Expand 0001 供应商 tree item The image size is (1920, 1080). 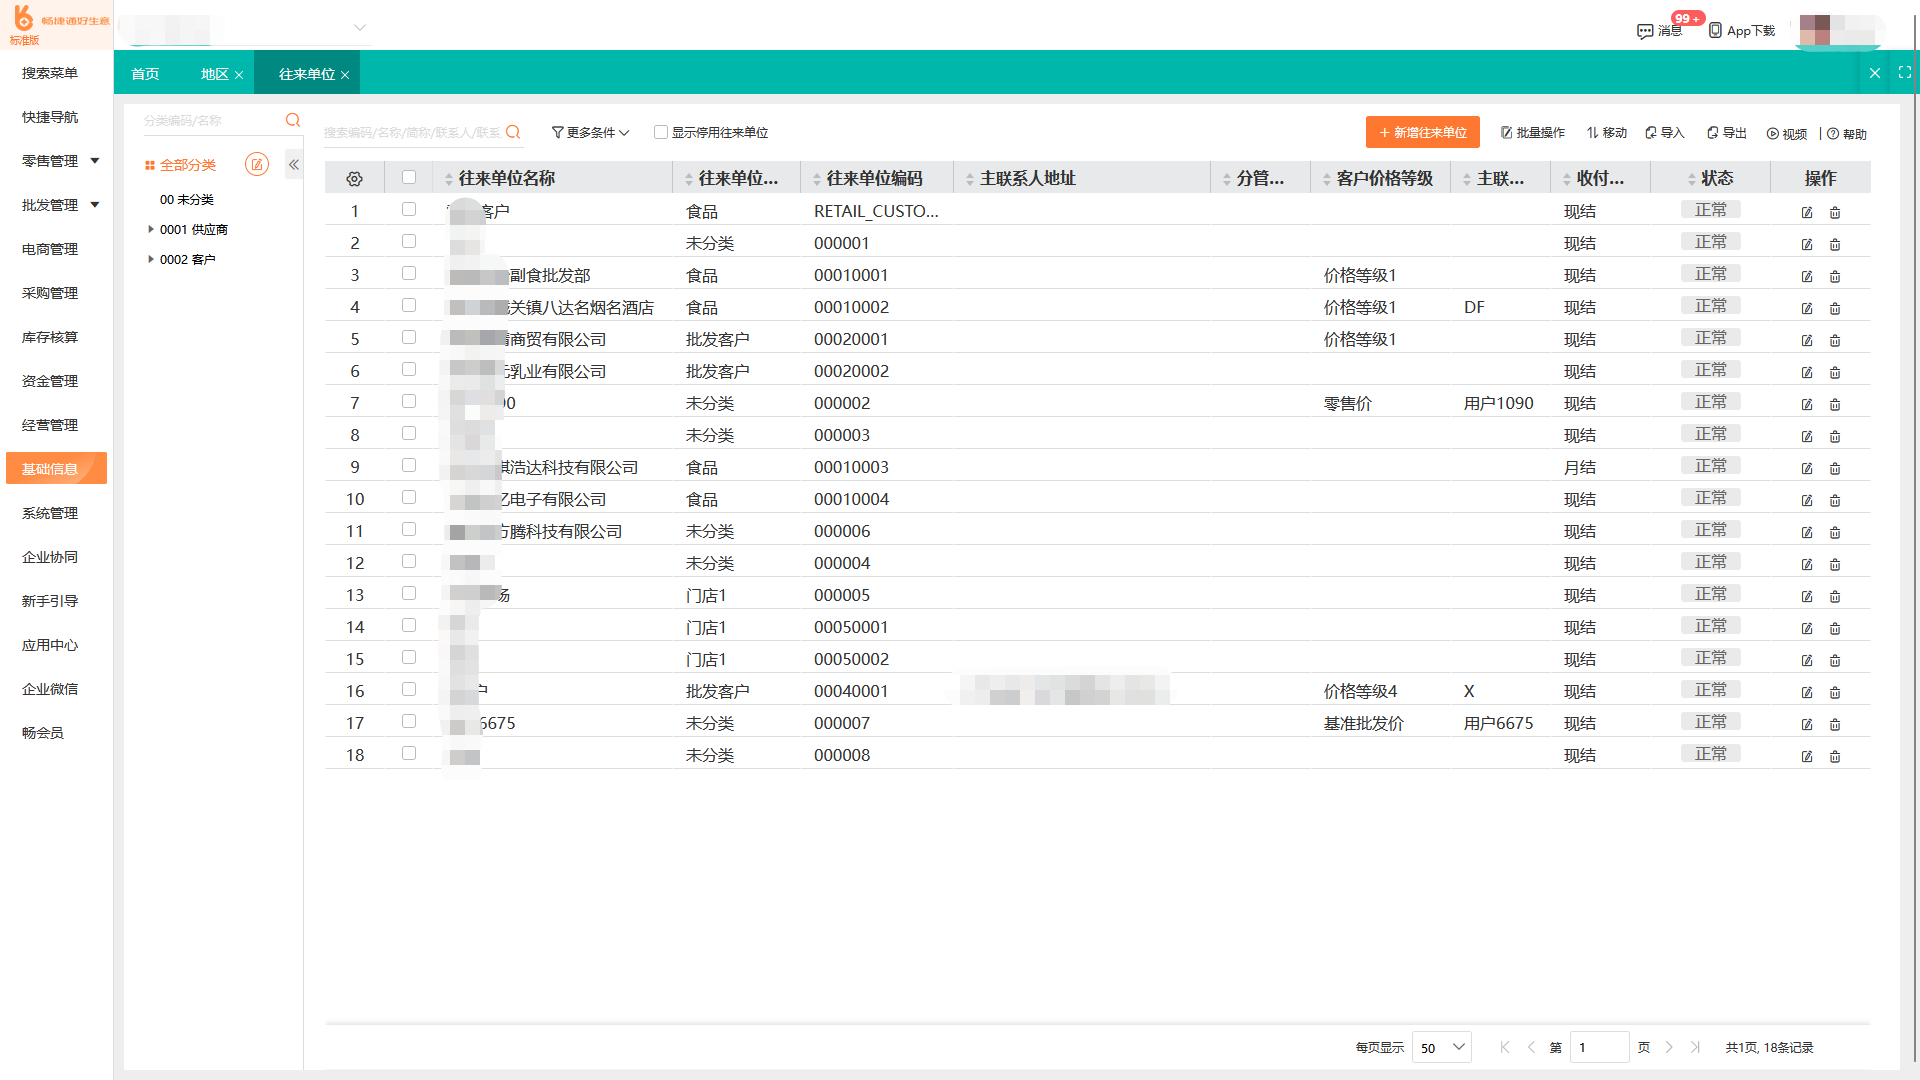coord(150,229)
